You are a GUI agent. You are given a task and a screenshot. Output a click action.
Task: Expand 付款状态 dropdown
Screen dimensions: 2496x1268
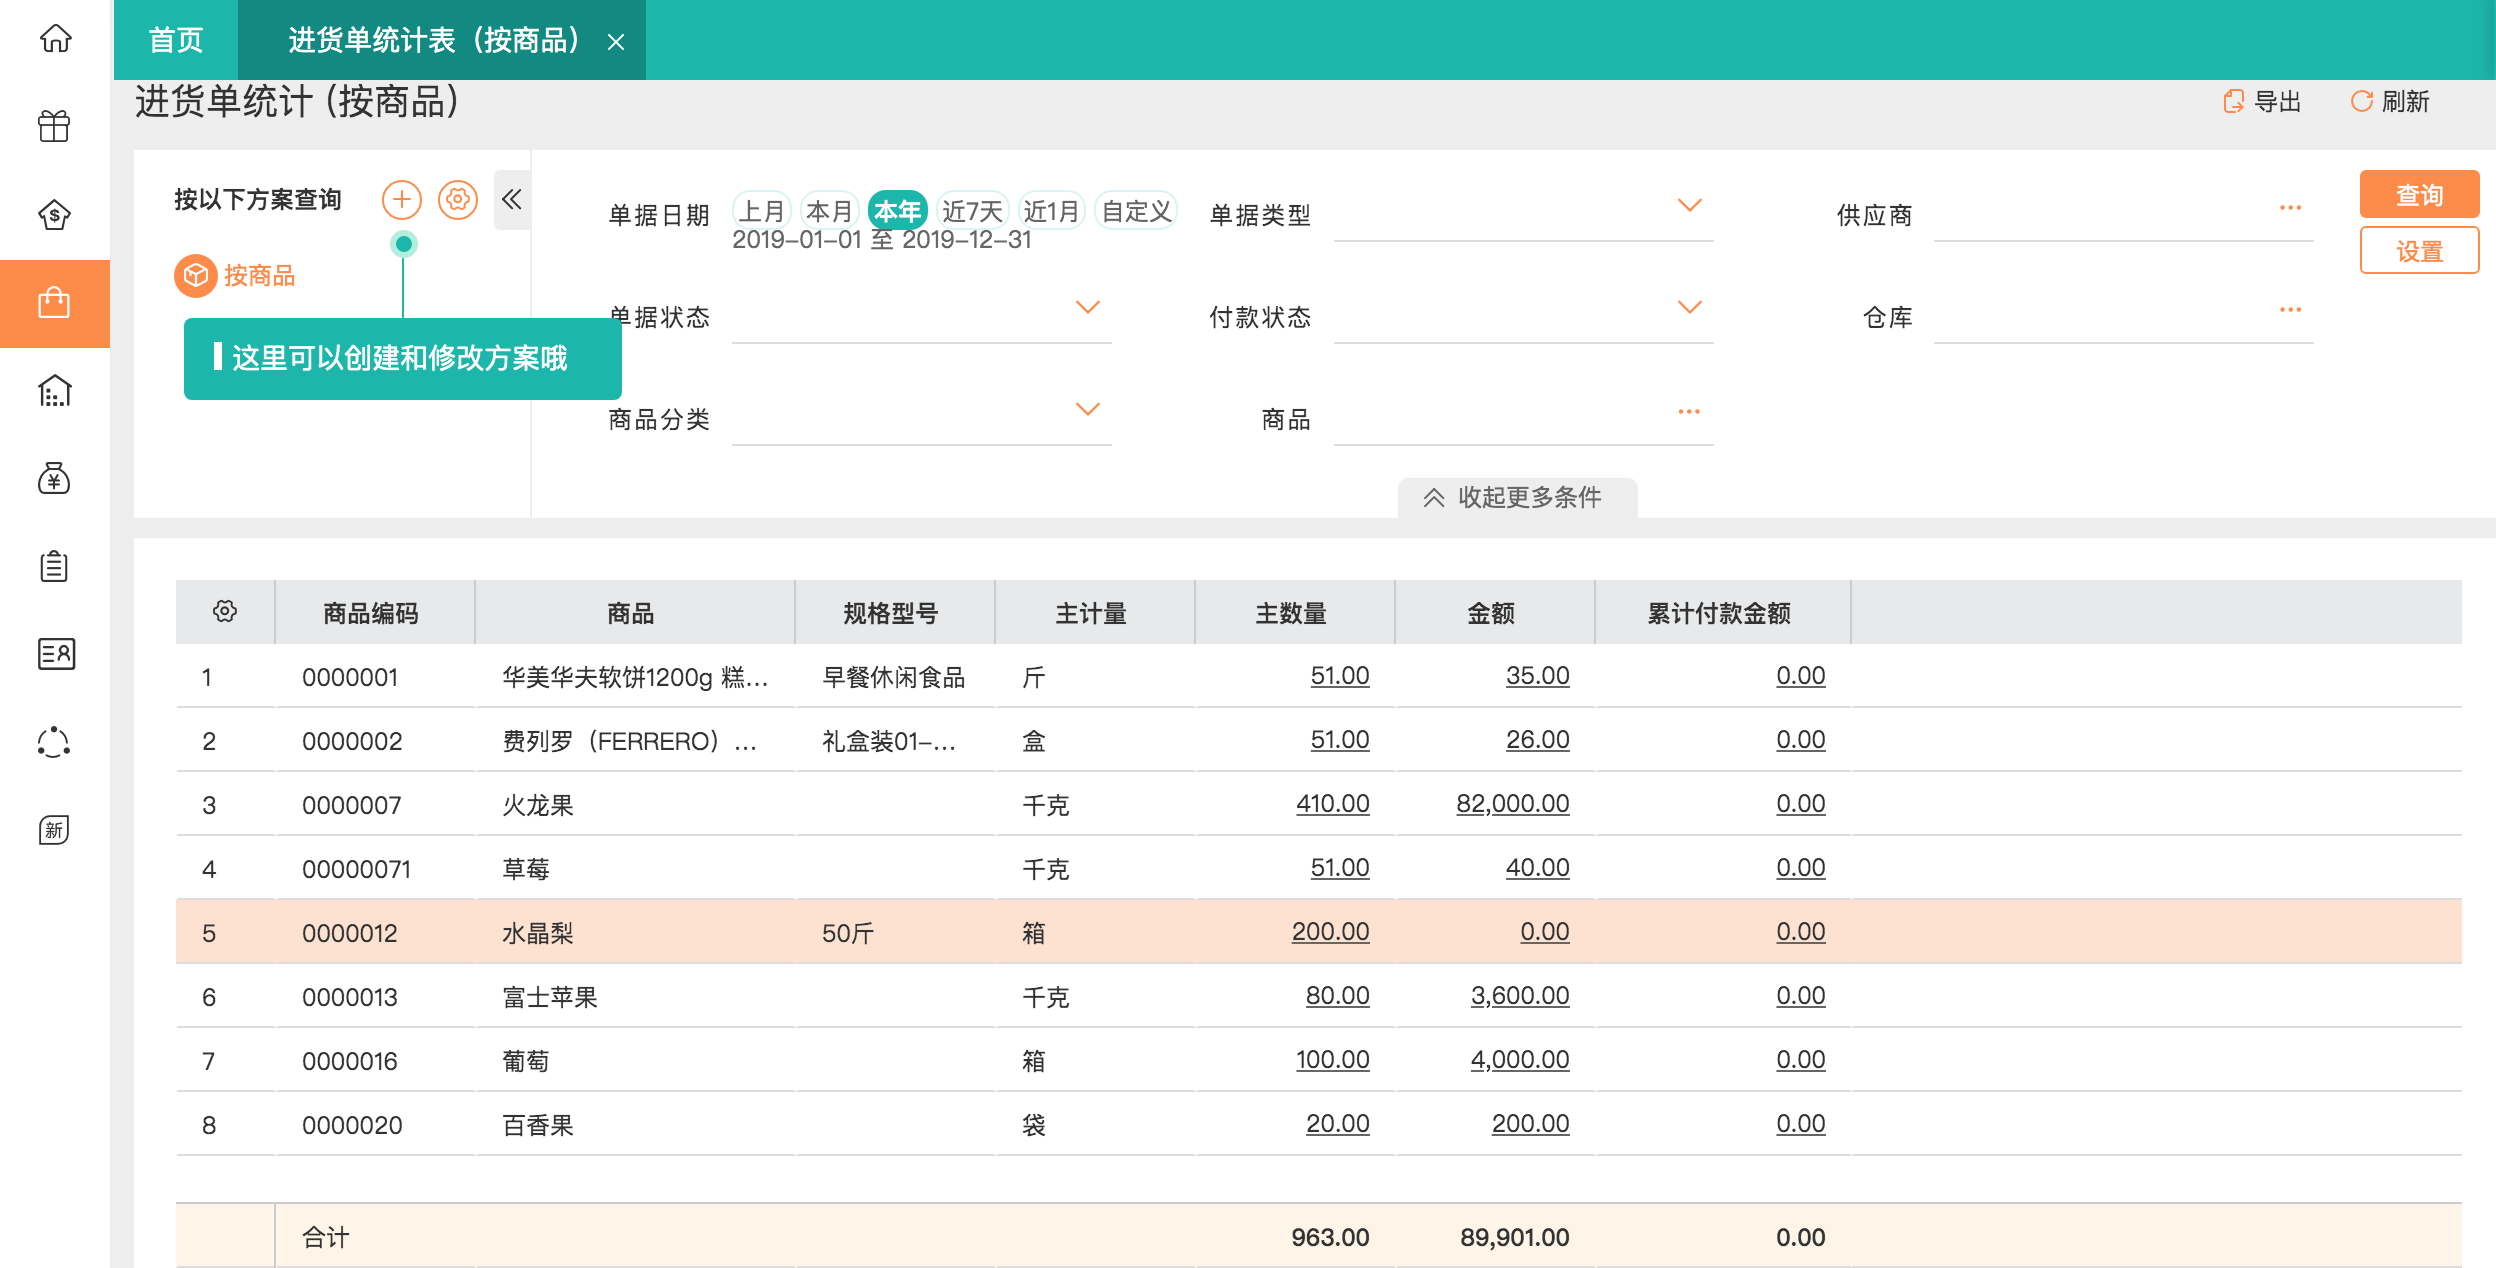pos(1693,311)
